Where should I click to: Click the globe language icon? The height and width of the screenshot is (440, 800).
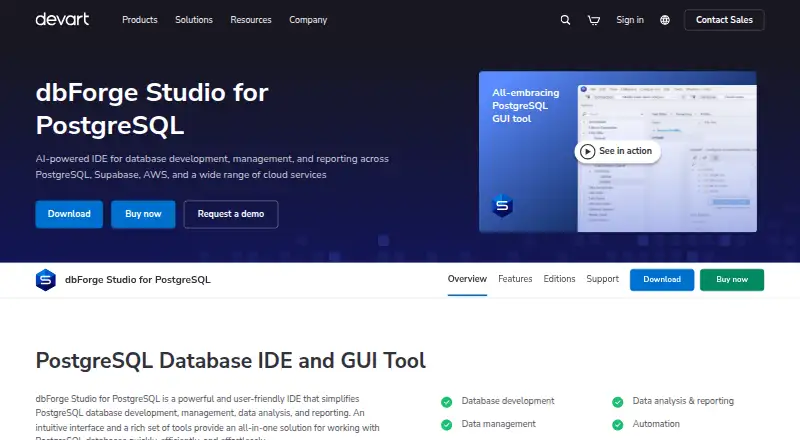coord(665,20)
